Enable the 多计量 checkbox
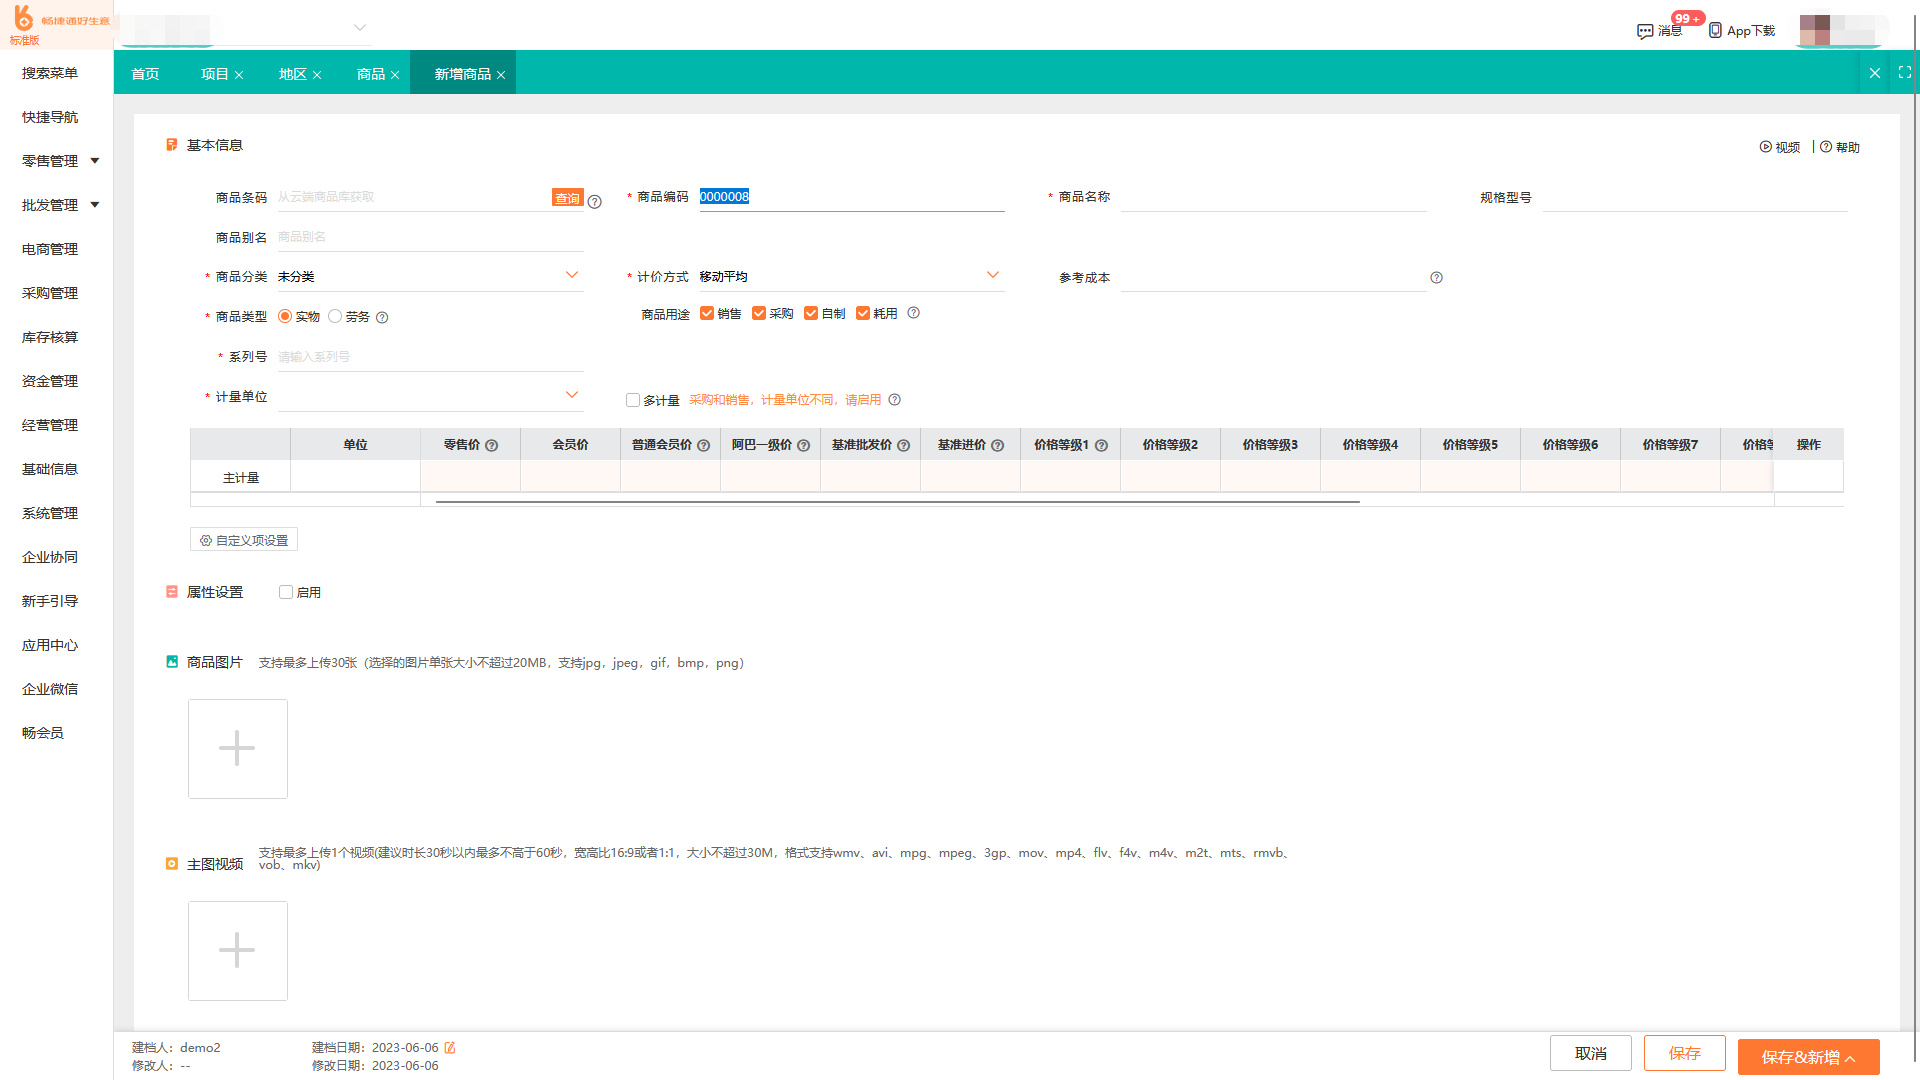The height and width of the screenshot is (1080, 1920). pyautogui.click(x=634, y=398)
